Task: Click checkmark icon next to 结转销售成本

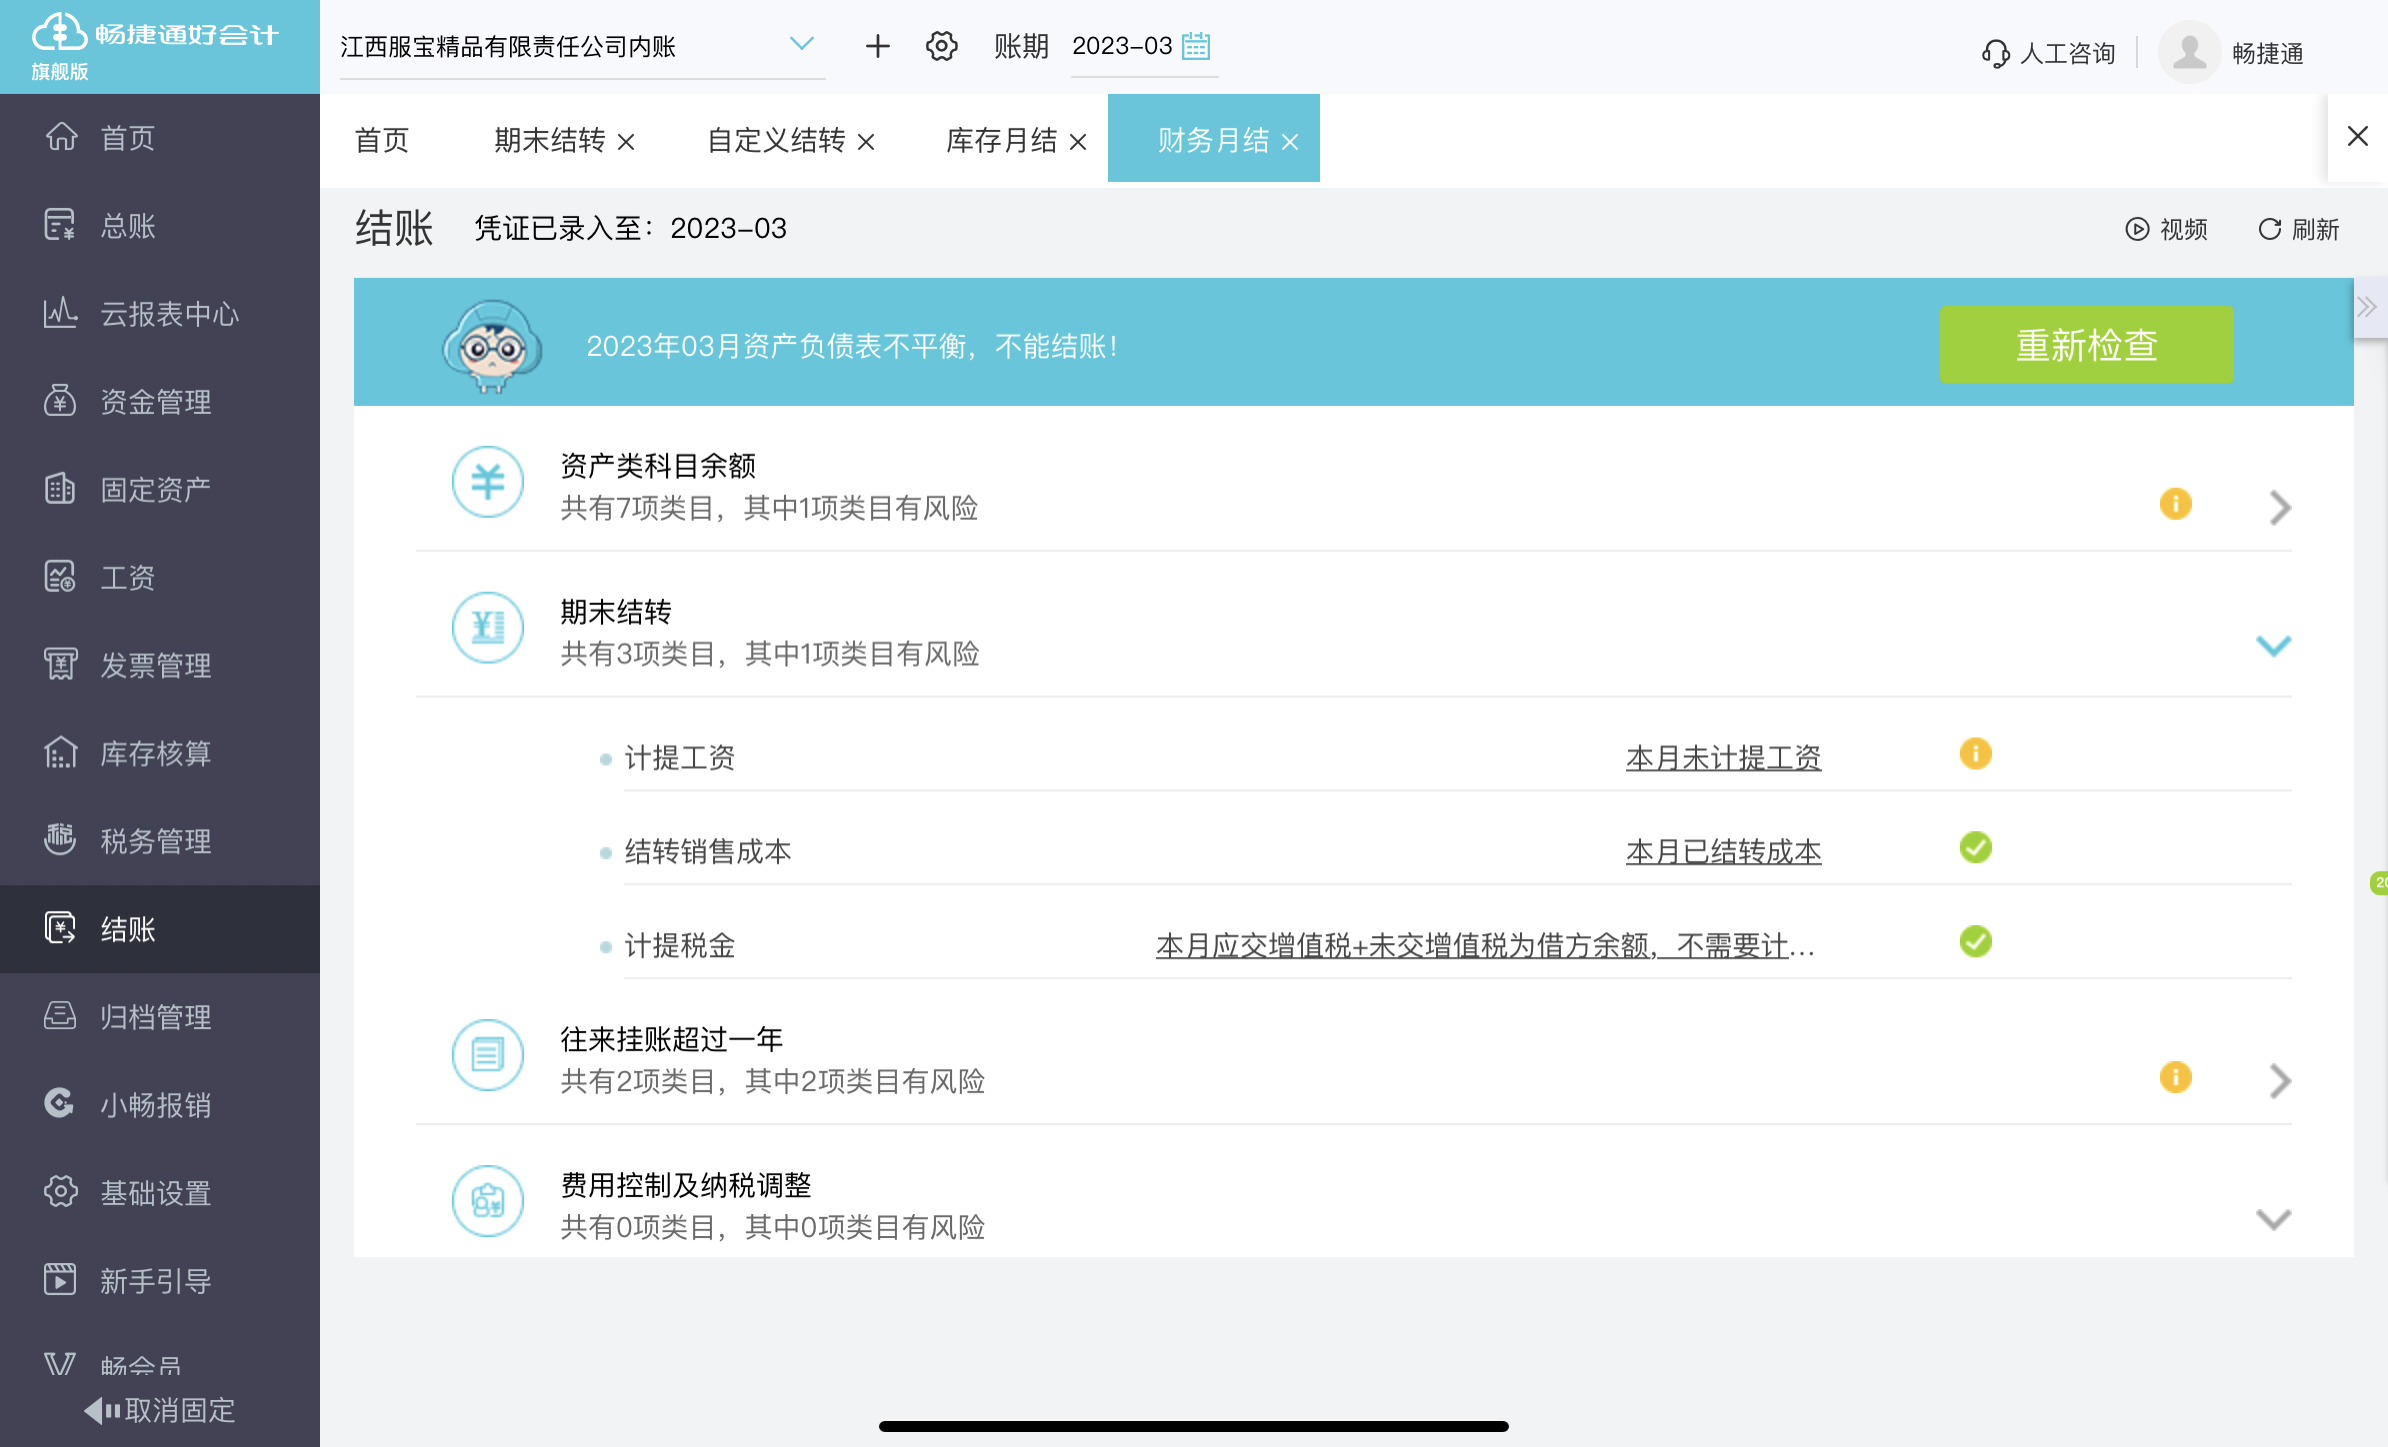Action: click(x=1975, y=848)
